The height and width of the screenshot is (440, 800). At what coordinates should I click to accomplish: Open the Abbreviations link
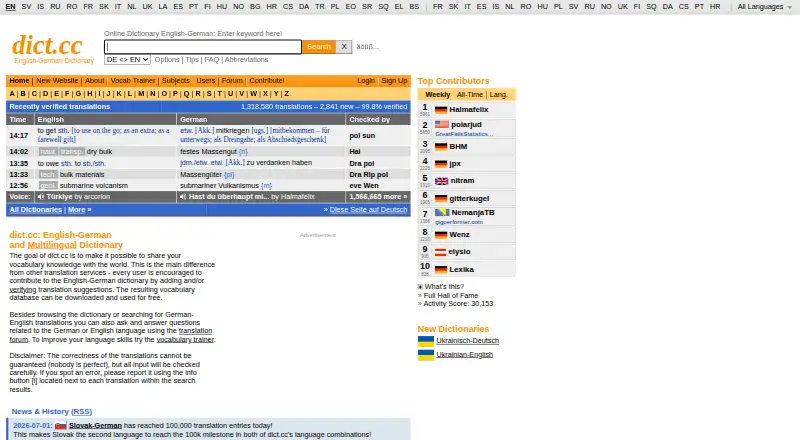(246, 60)
